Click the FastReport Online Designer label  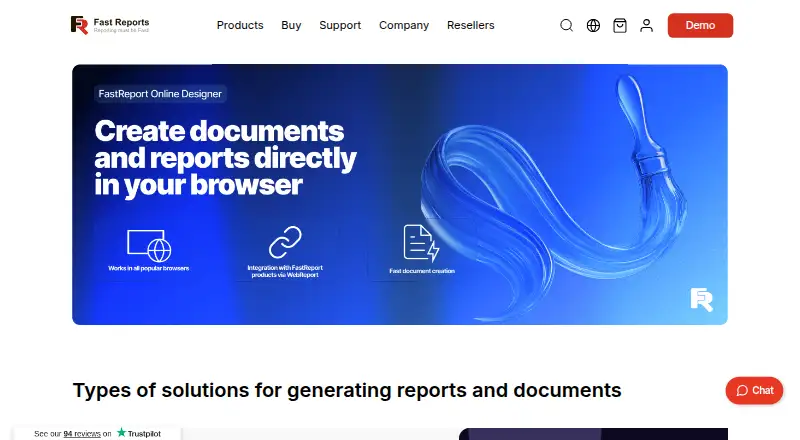pos(160,94)
